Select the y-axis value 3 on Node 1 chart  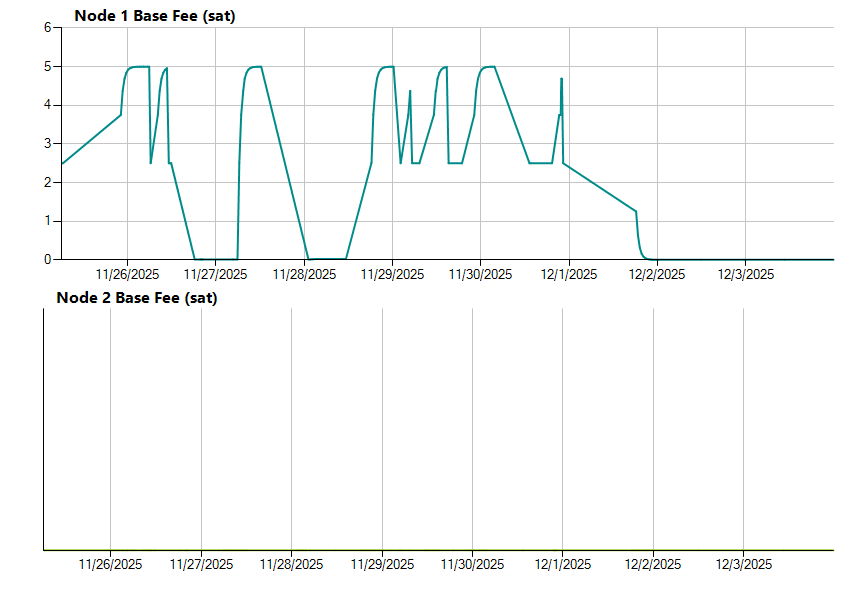click(47, 144)
